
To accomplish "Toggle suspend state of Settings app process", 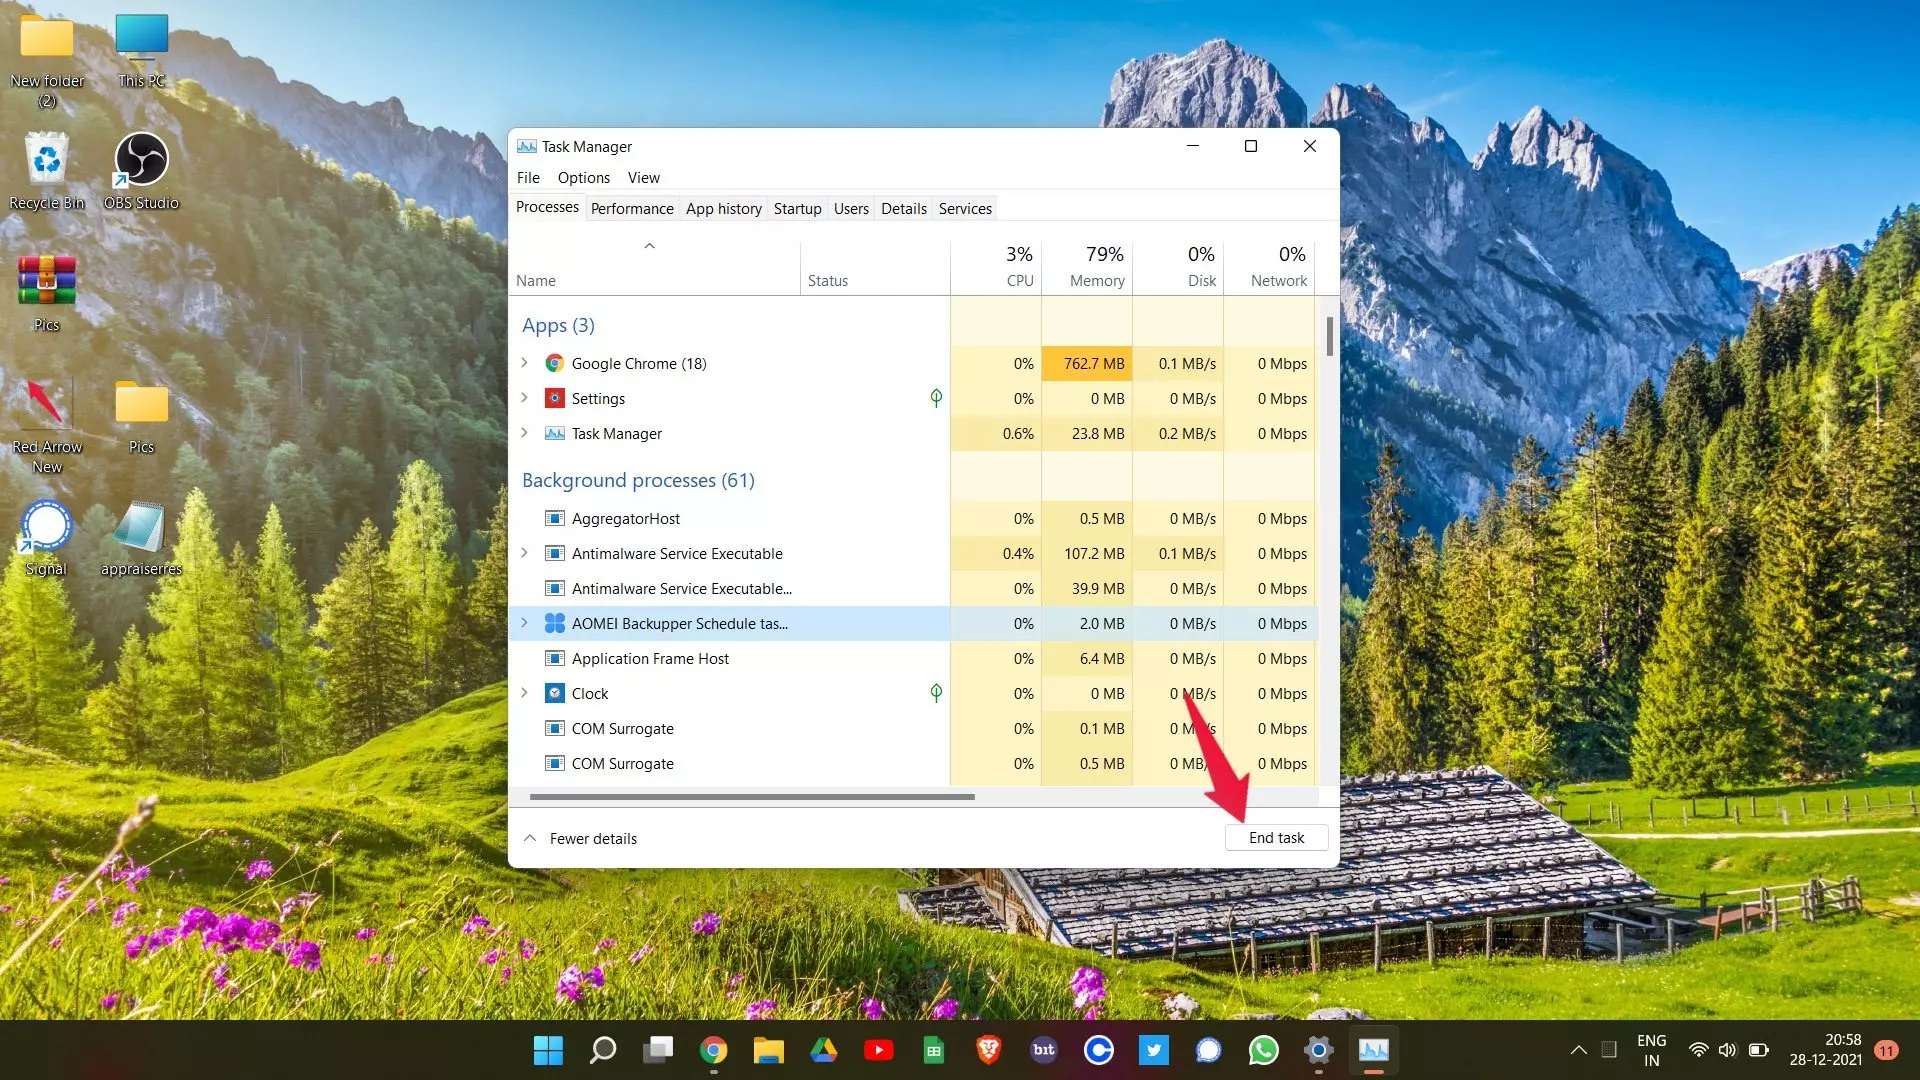I will (x=935, y=398).
